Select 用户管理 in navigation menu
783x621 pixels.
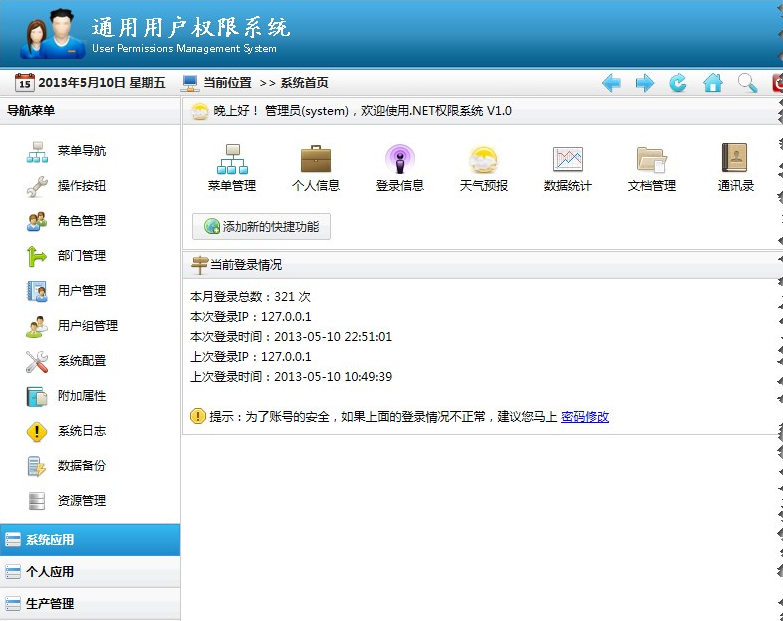pyautogui.click(x=81, y=291)
